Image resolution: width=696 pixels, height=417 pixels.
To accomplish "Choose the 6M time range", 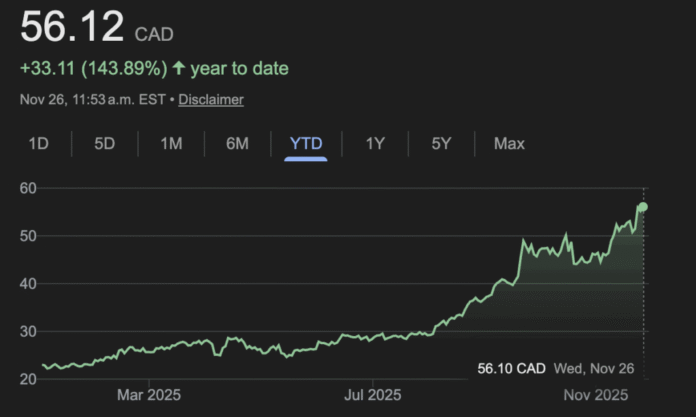I will tap(237, 144).
